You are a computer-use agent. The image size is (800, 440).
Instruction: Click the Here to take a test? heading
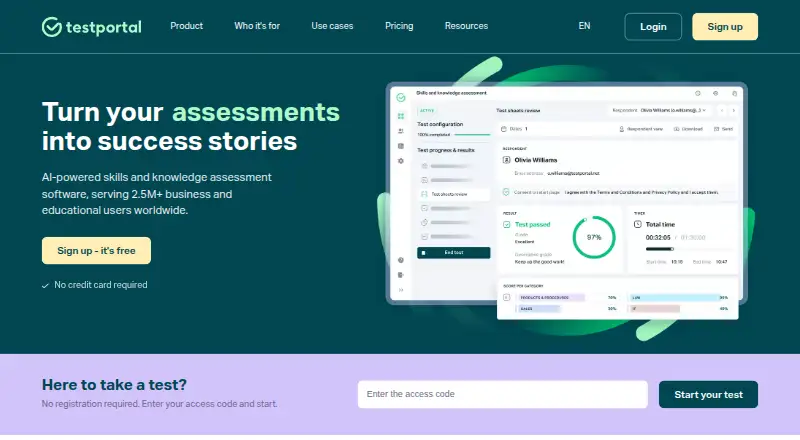[114, 384]
